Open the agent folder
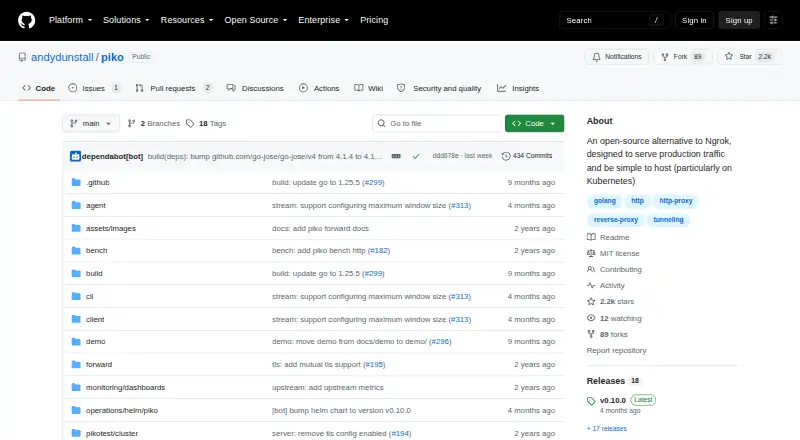This screenshot has width=800, height=440. pos(95,205)
